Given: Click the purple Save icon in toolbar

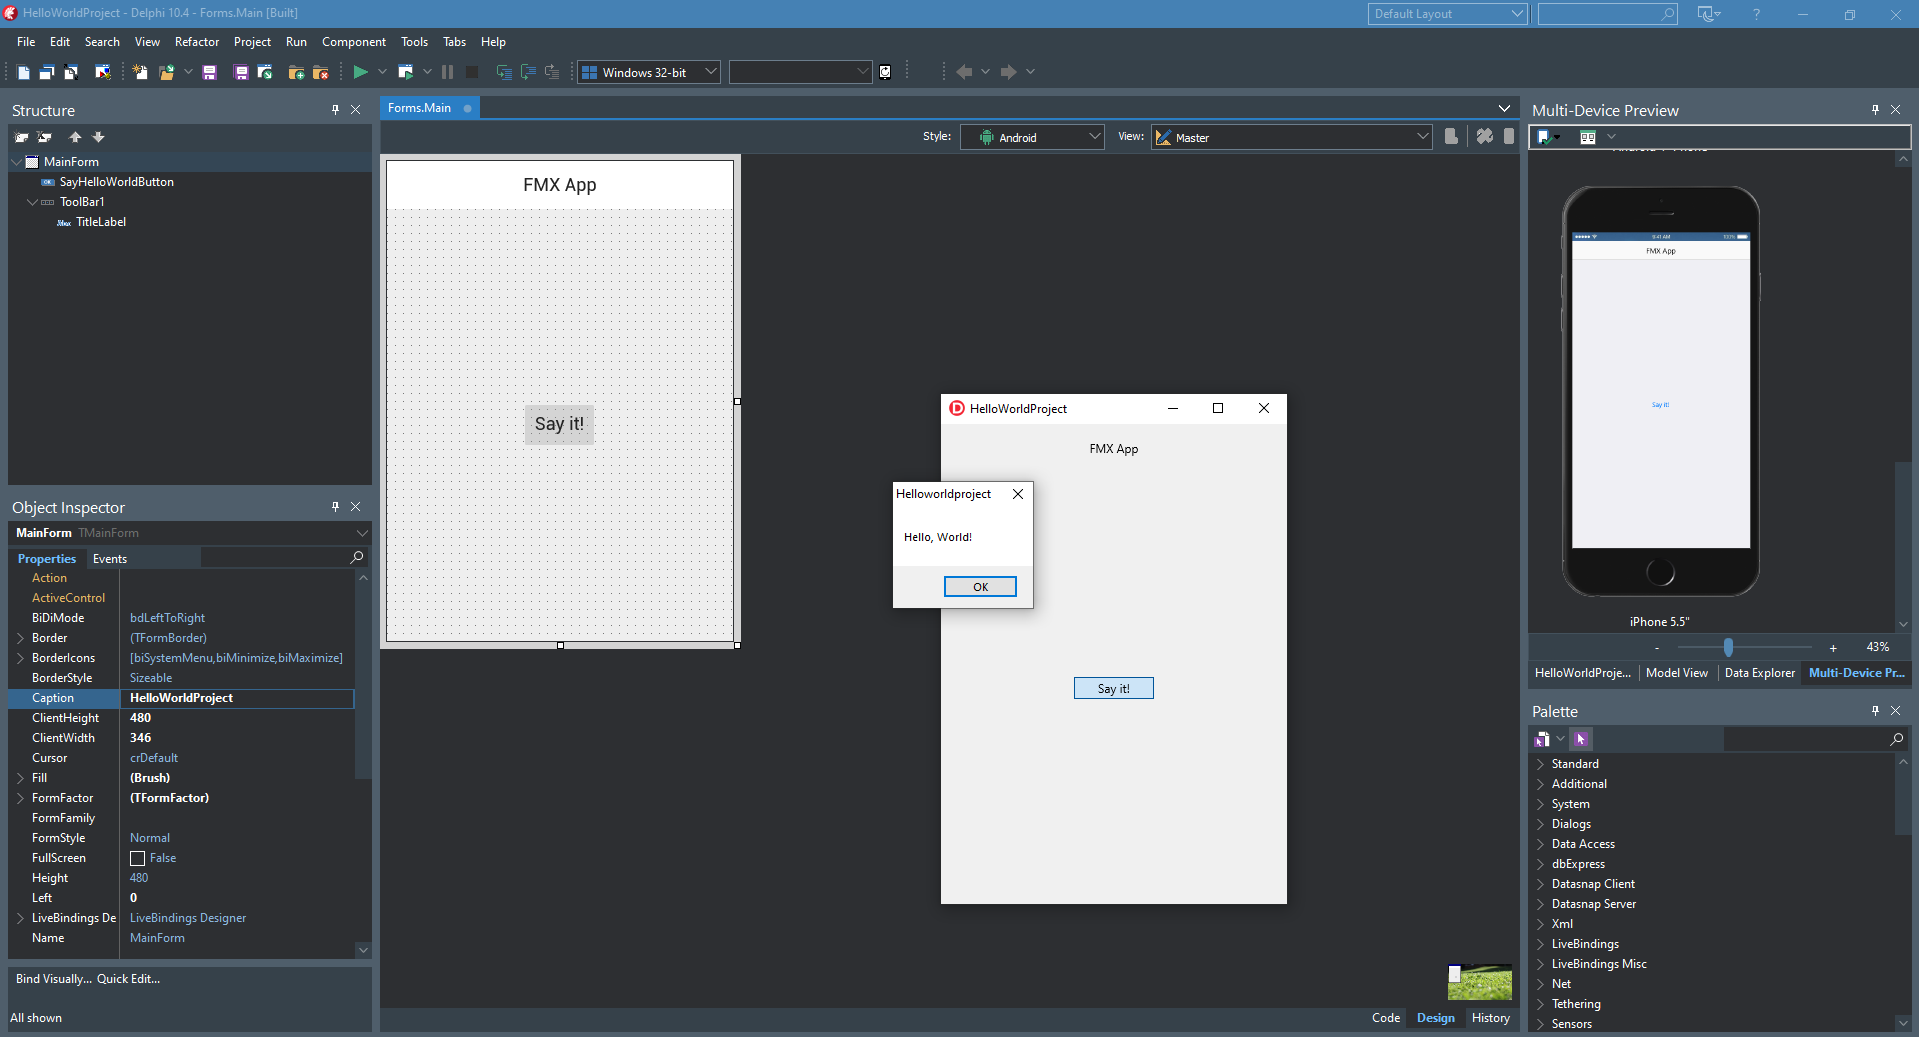Looking at the screenshot, I should pos(210,72).
